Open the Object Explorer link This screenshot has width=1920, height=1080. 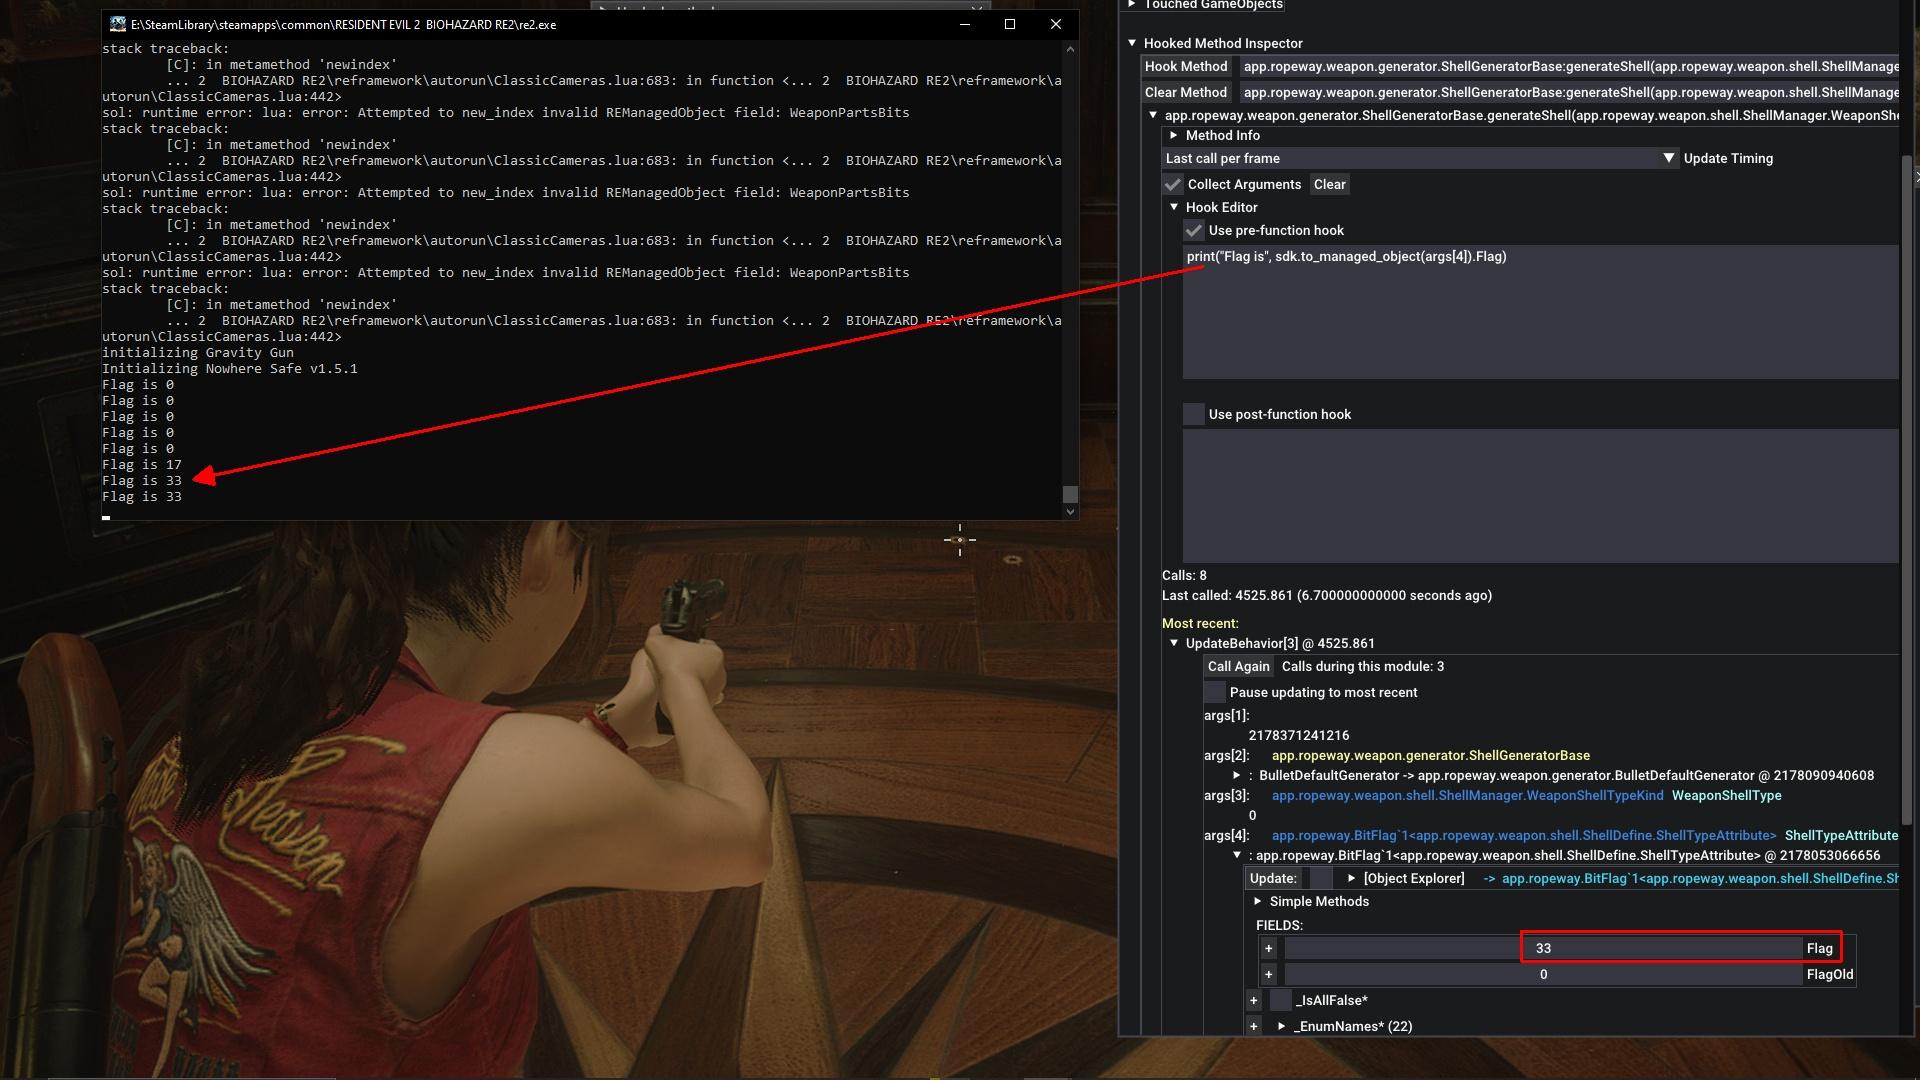(1412, 878)
